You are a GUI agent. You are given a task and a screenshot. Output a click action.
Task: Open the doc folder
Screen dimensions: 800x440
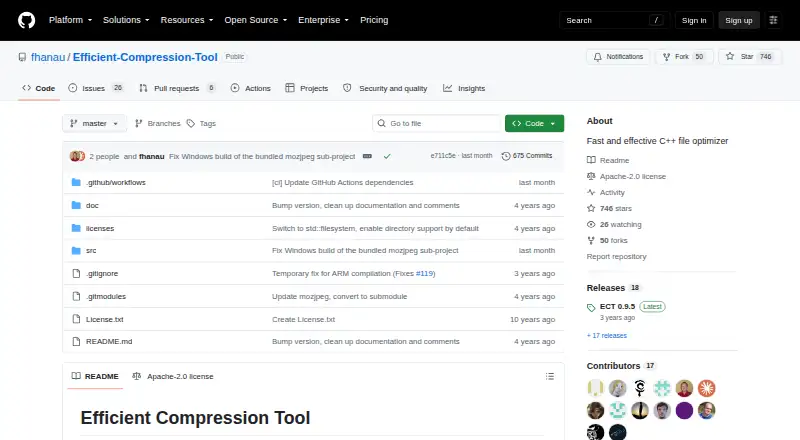92,205
